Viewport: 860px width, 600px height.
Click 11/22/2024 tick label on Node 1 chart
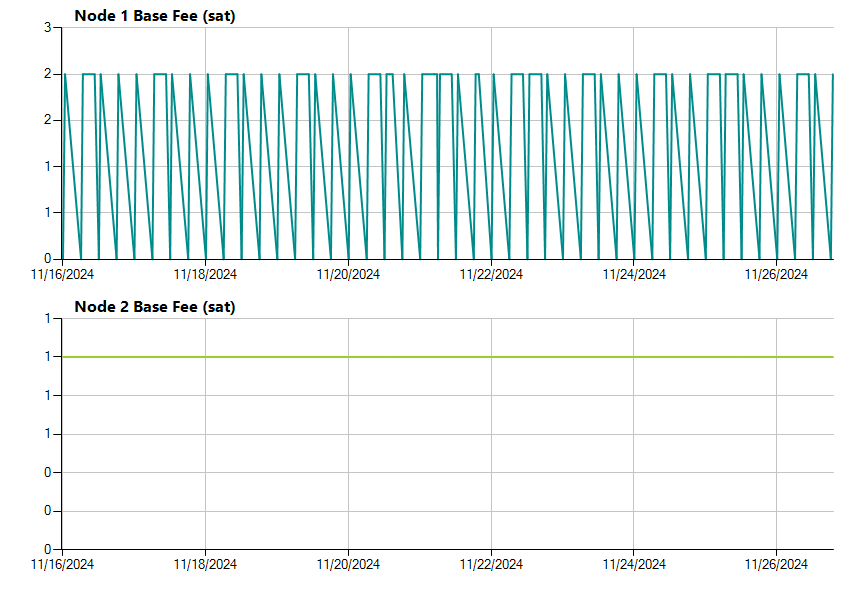[491, 274]
